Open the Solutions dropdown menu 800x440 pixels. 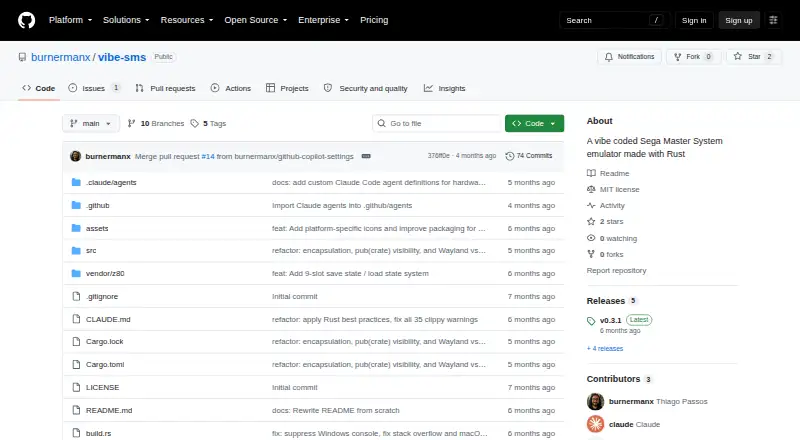point(126,20)
